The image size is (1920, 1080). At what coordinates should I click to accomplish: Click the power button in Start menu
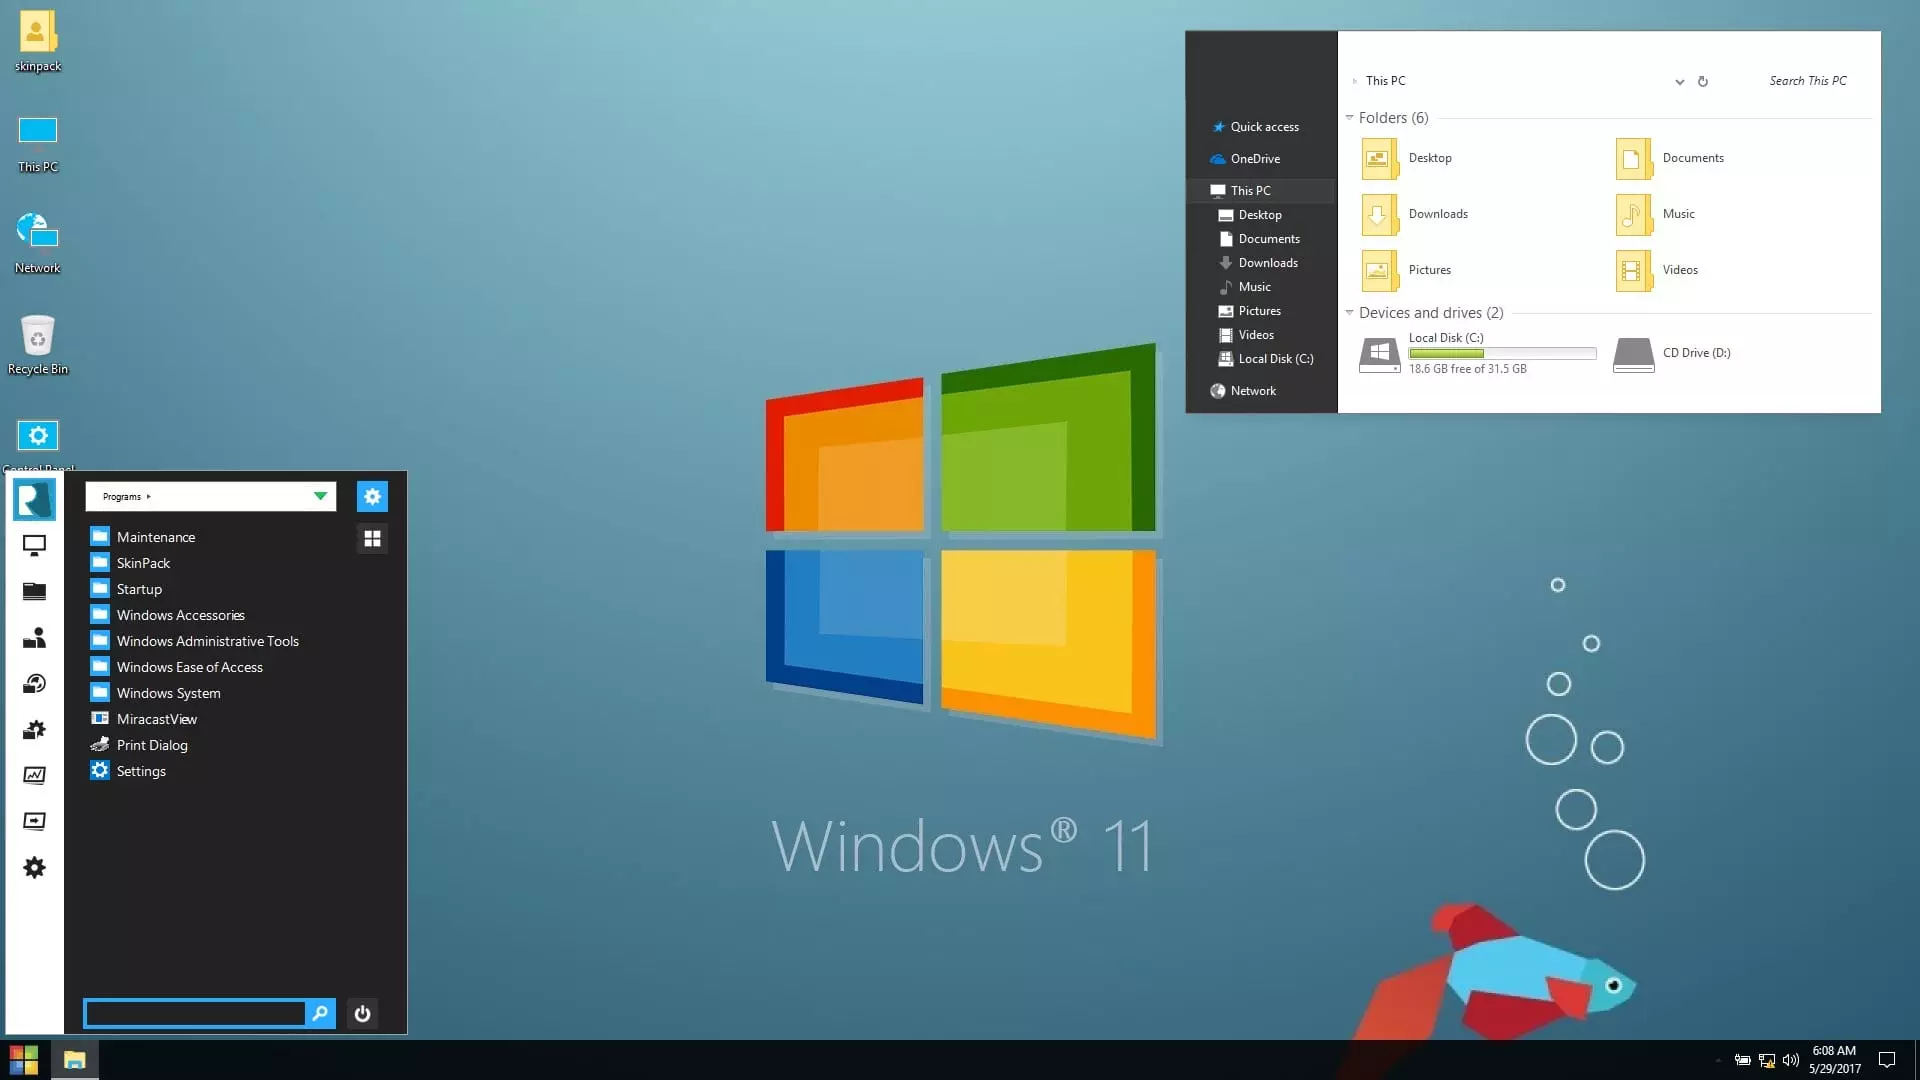point(363,1013)
